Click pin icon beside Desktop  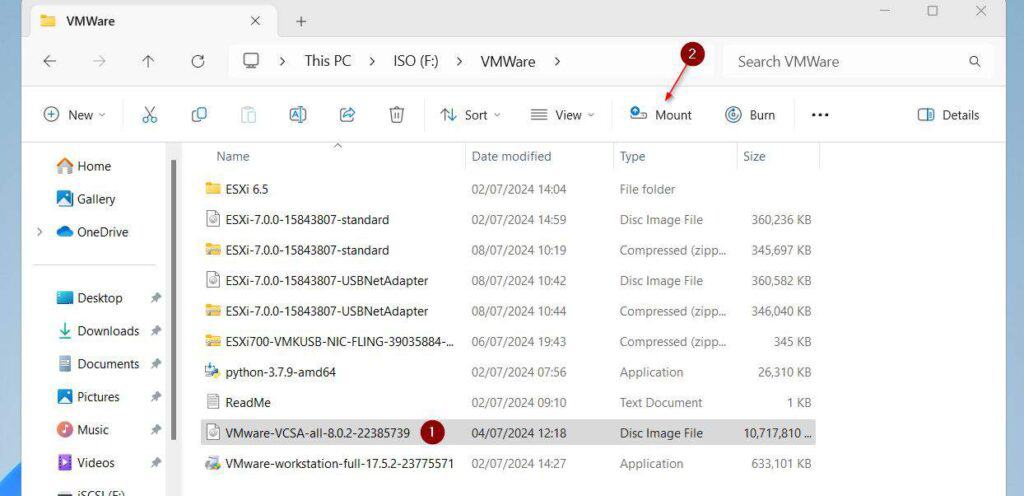[x=155, y=298]
